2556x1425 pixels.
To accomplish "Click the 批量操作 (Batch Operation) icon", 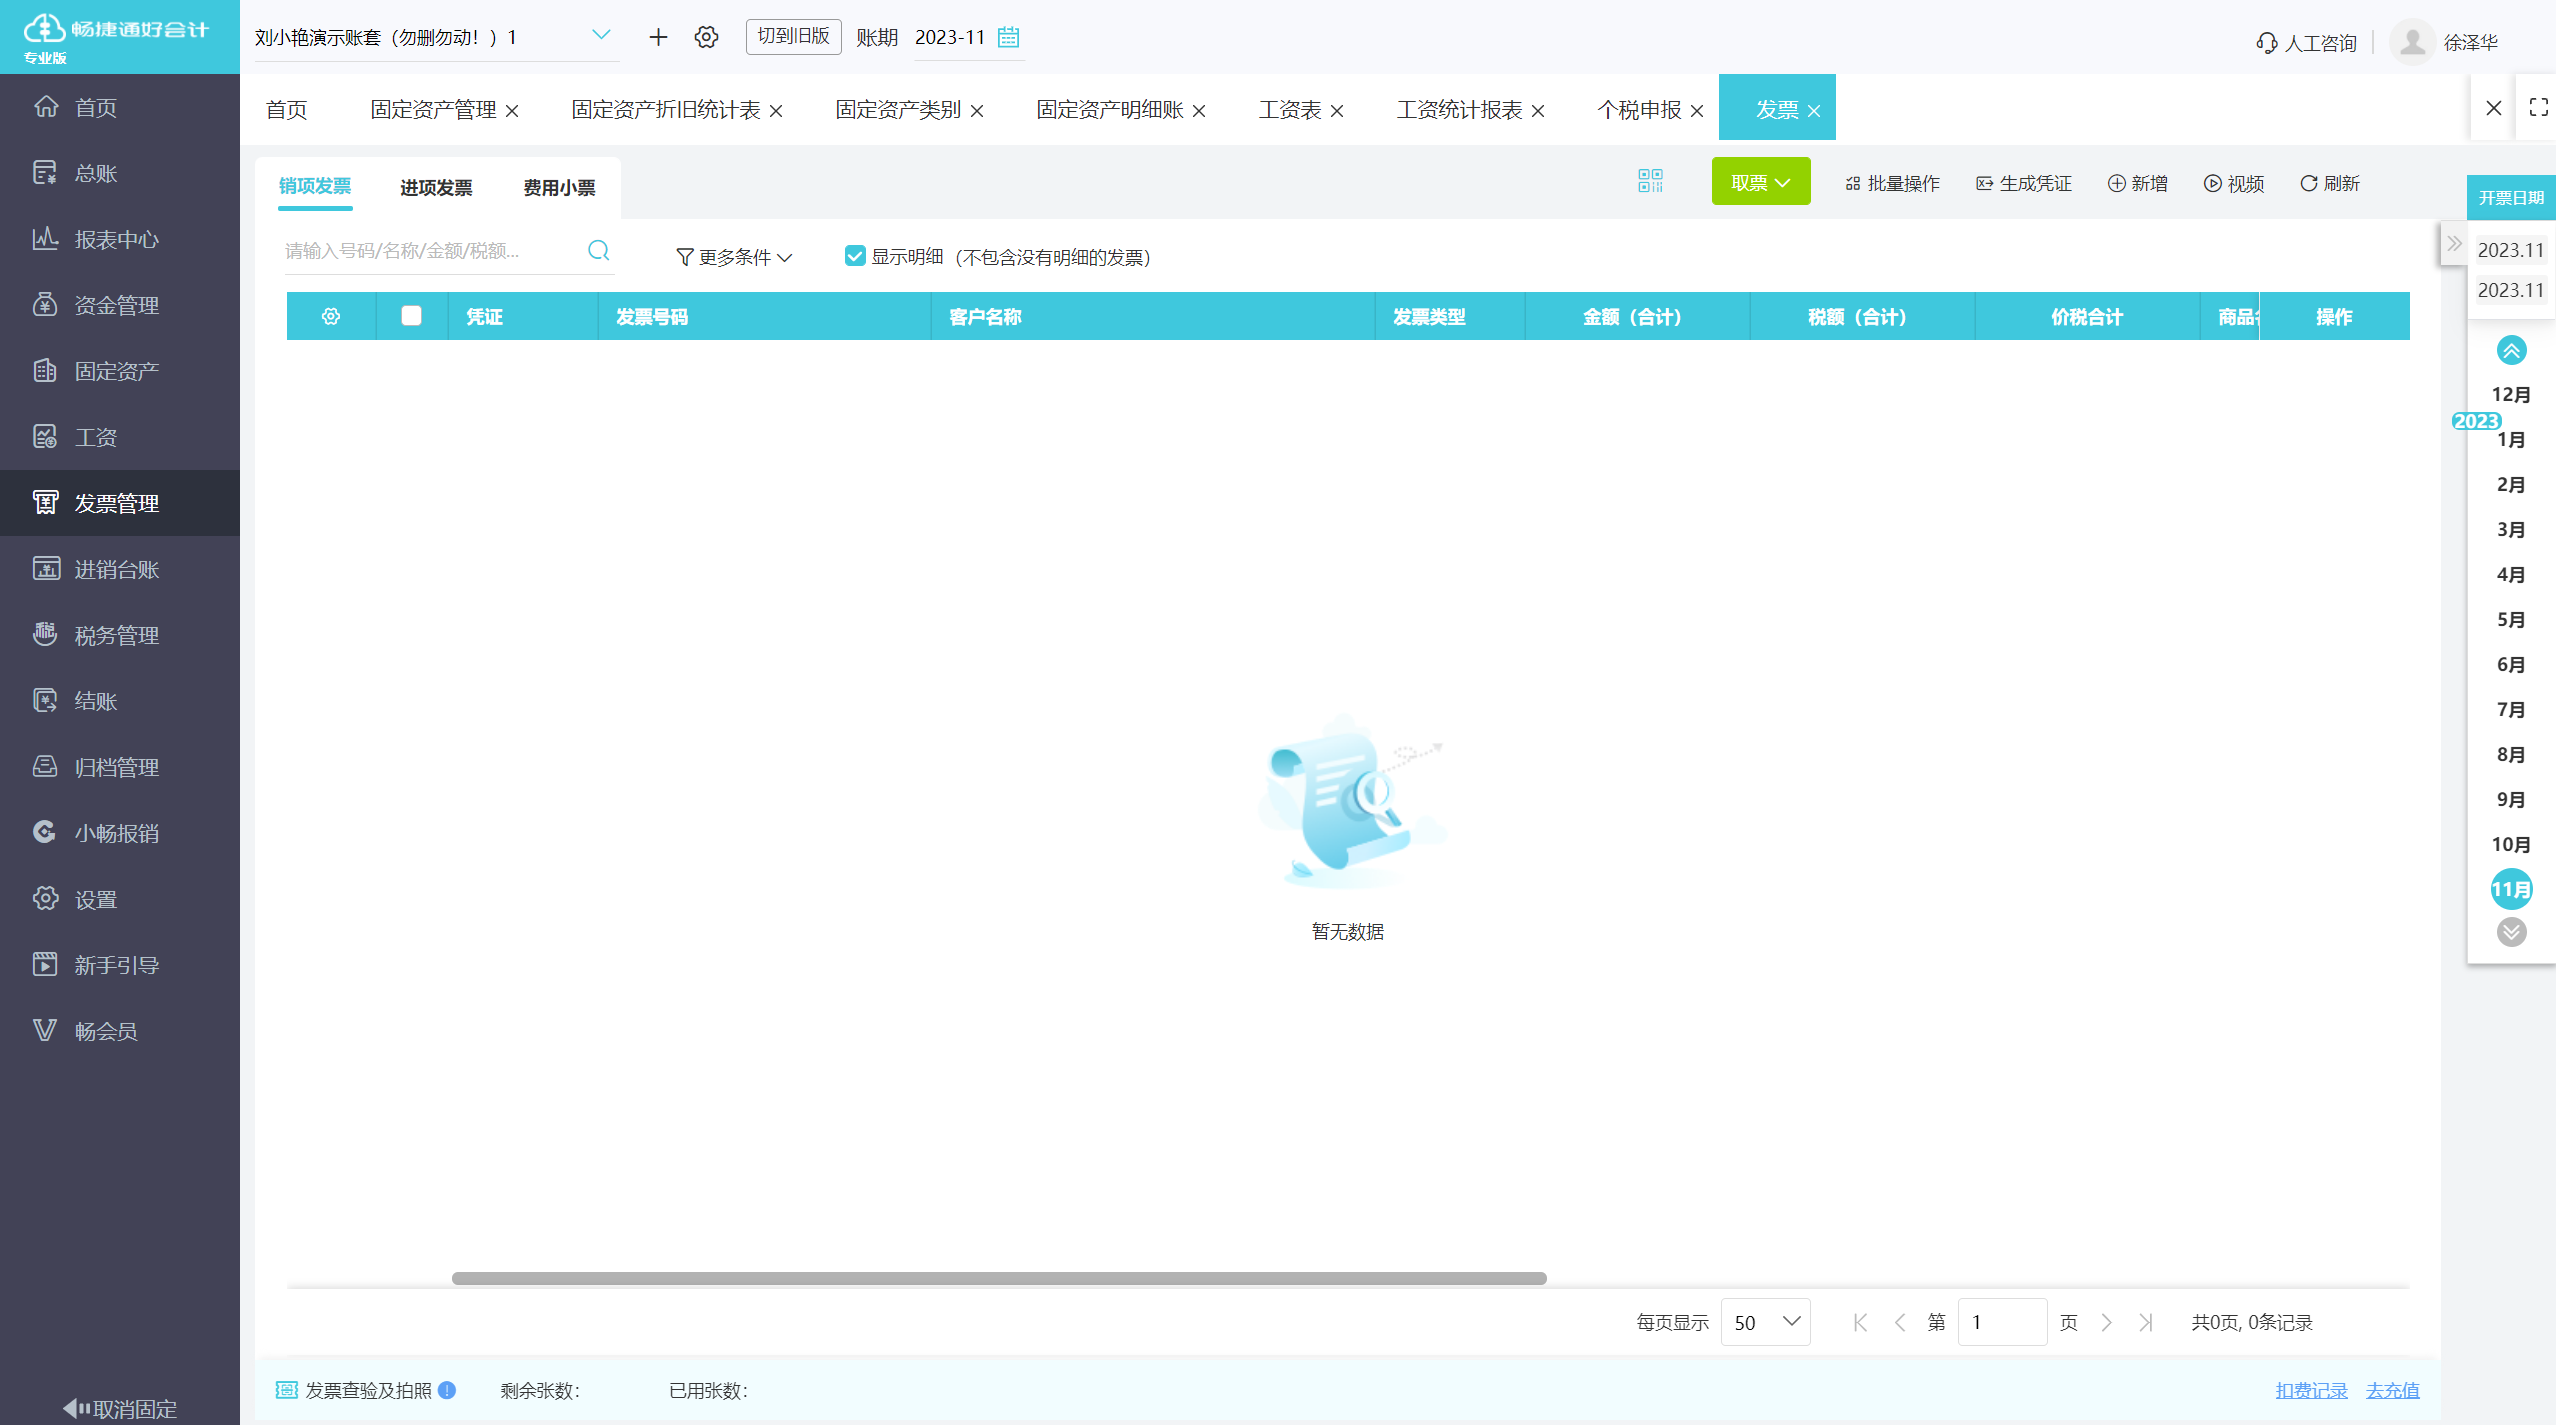I will pos(1851,183).
